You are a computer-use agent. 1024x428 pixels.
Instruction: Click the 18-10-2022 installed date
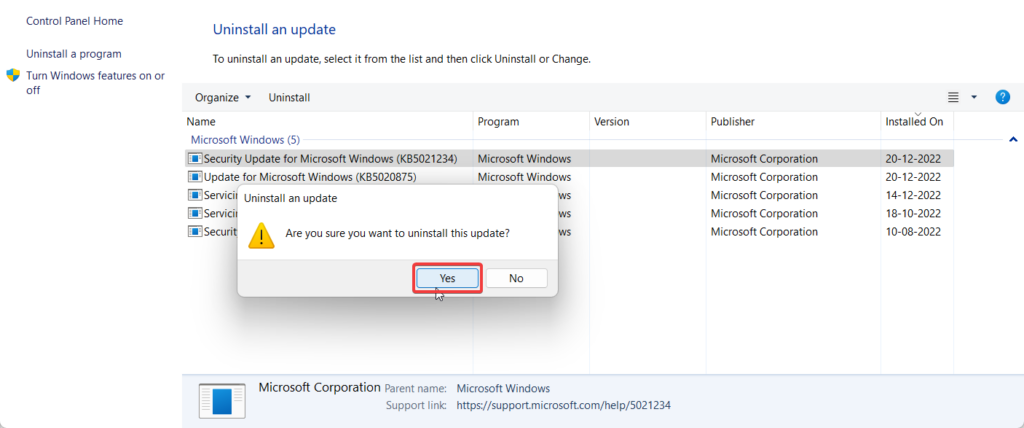(913, 214)
